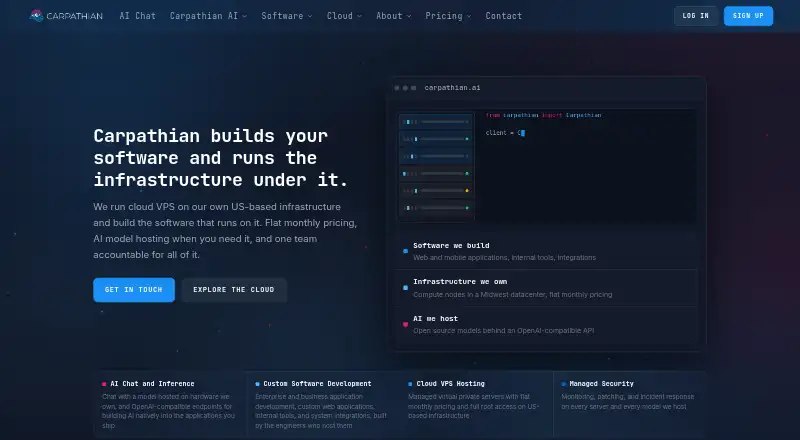Expand the Pricing dropdown menu

pos(448,16)
